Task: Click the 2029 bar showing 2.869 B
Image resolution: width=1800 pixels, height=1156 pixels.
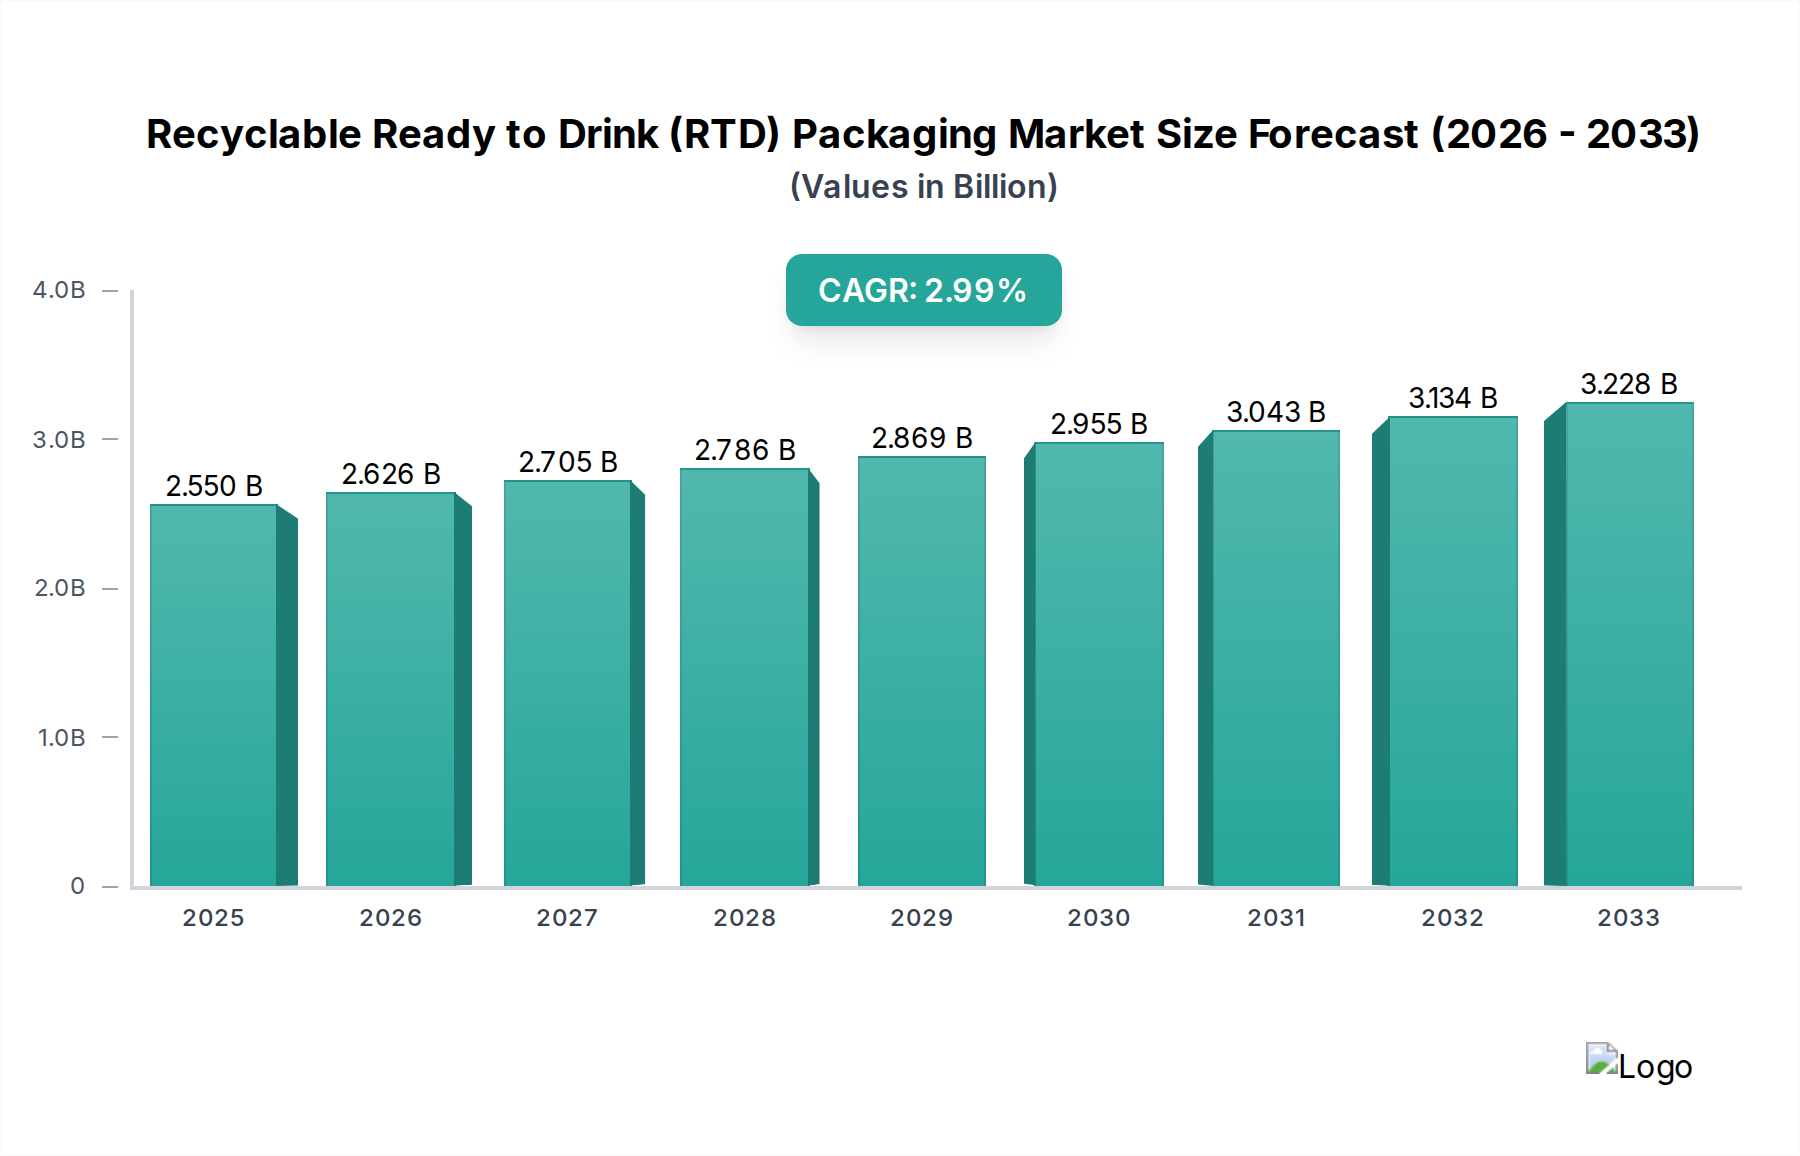Action: point(922,670)
